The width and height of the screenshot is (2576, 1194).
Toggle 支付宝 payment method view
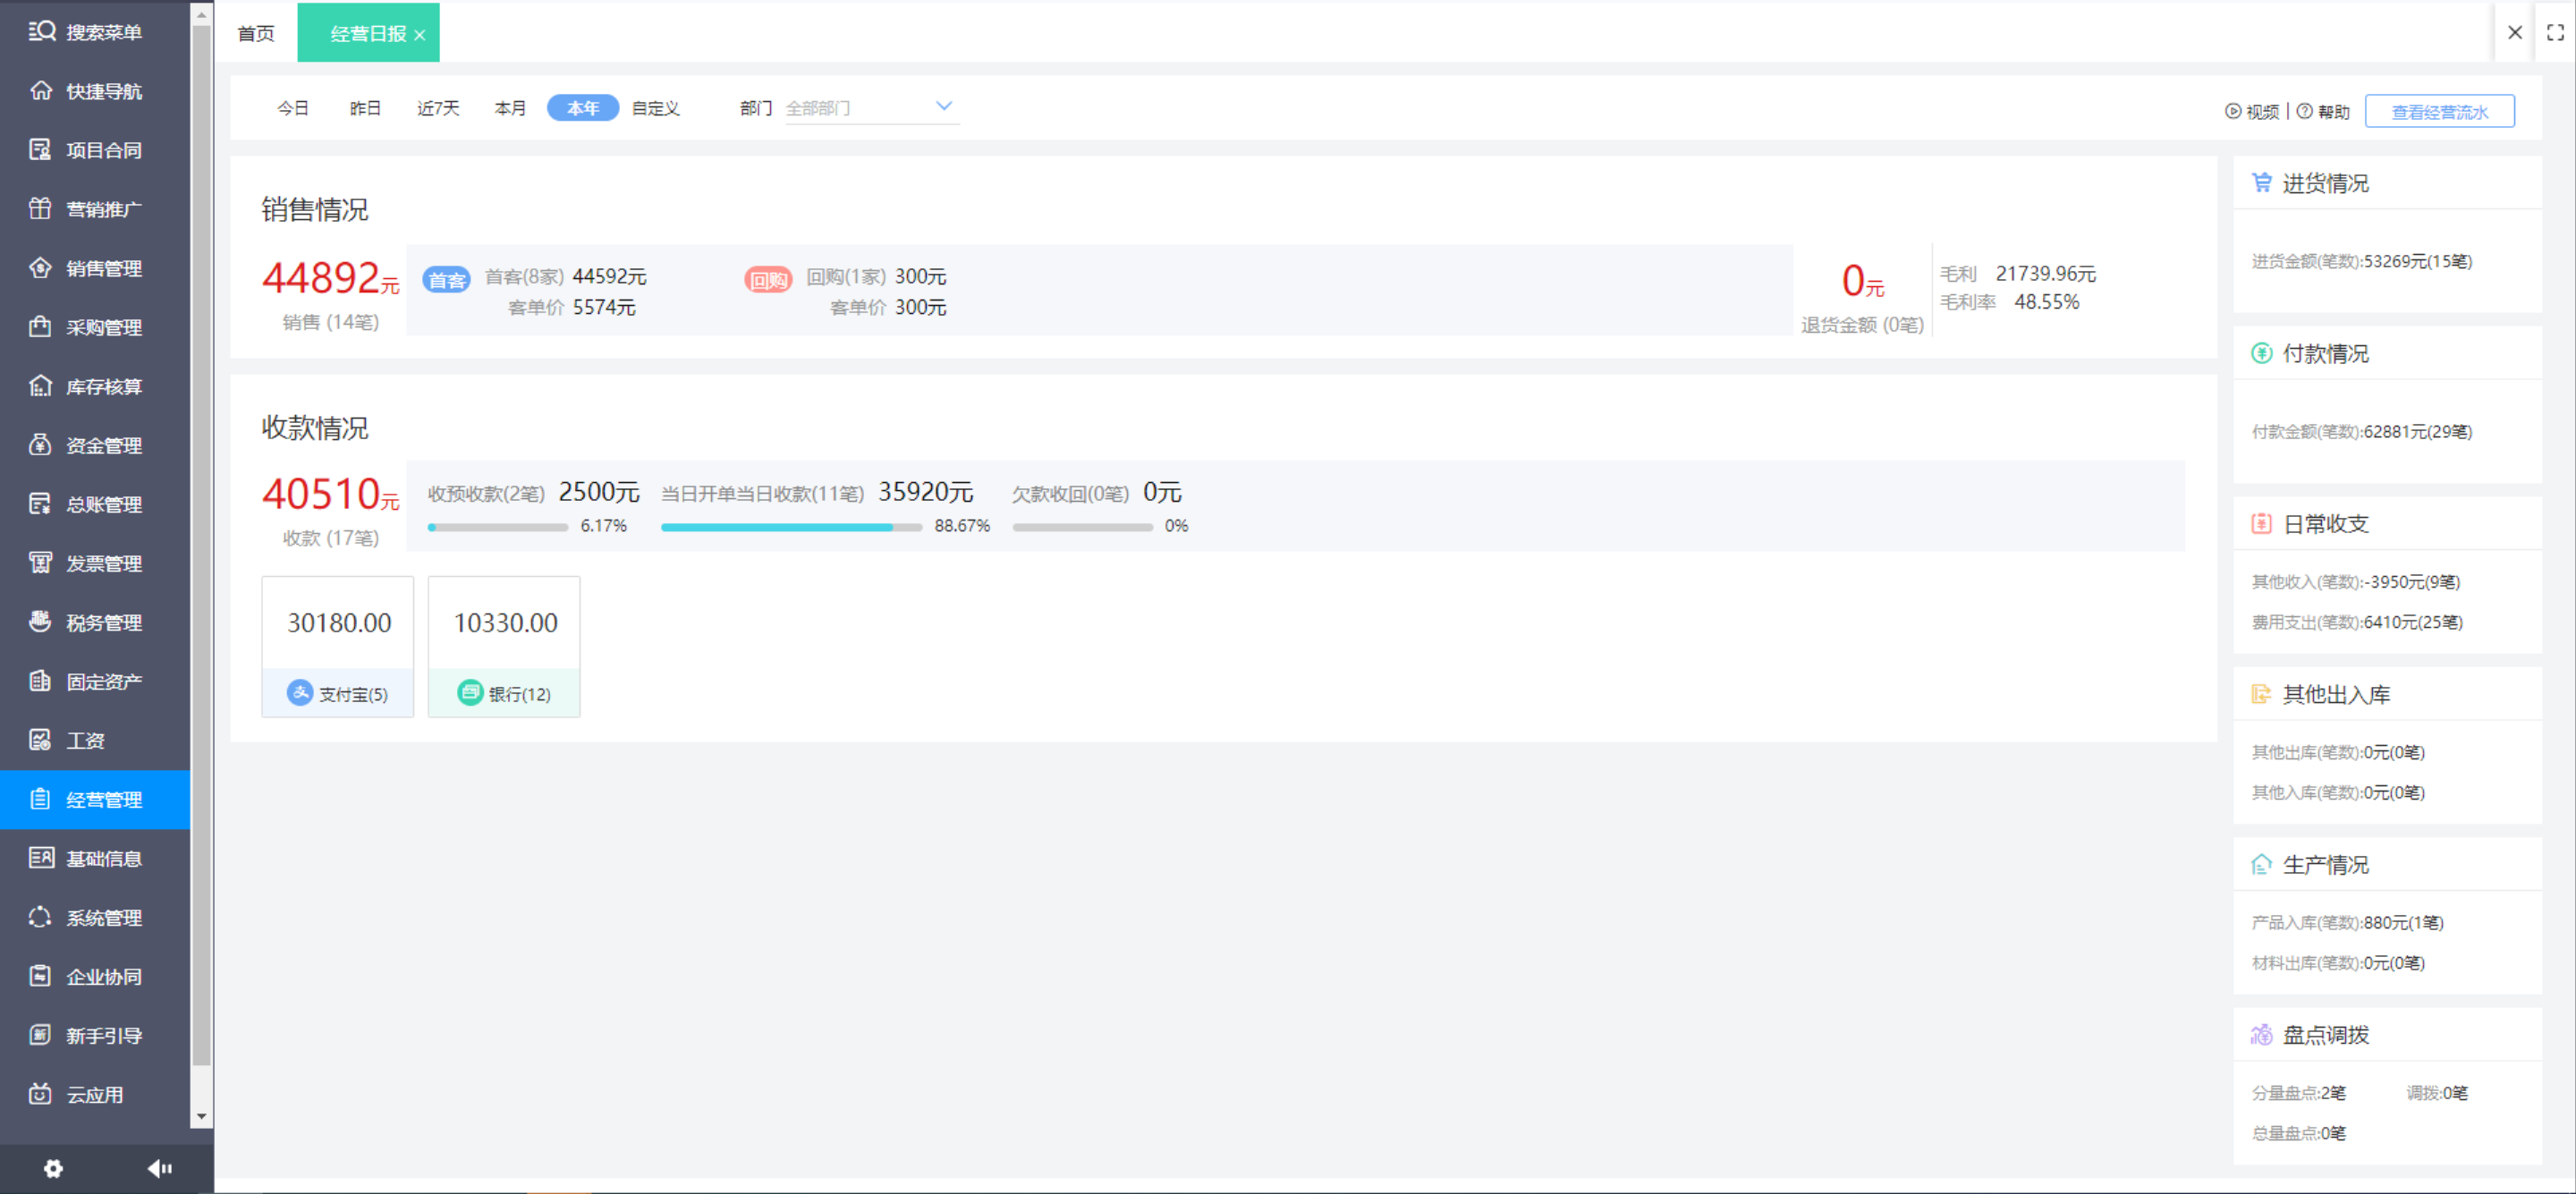coord(337,691)
